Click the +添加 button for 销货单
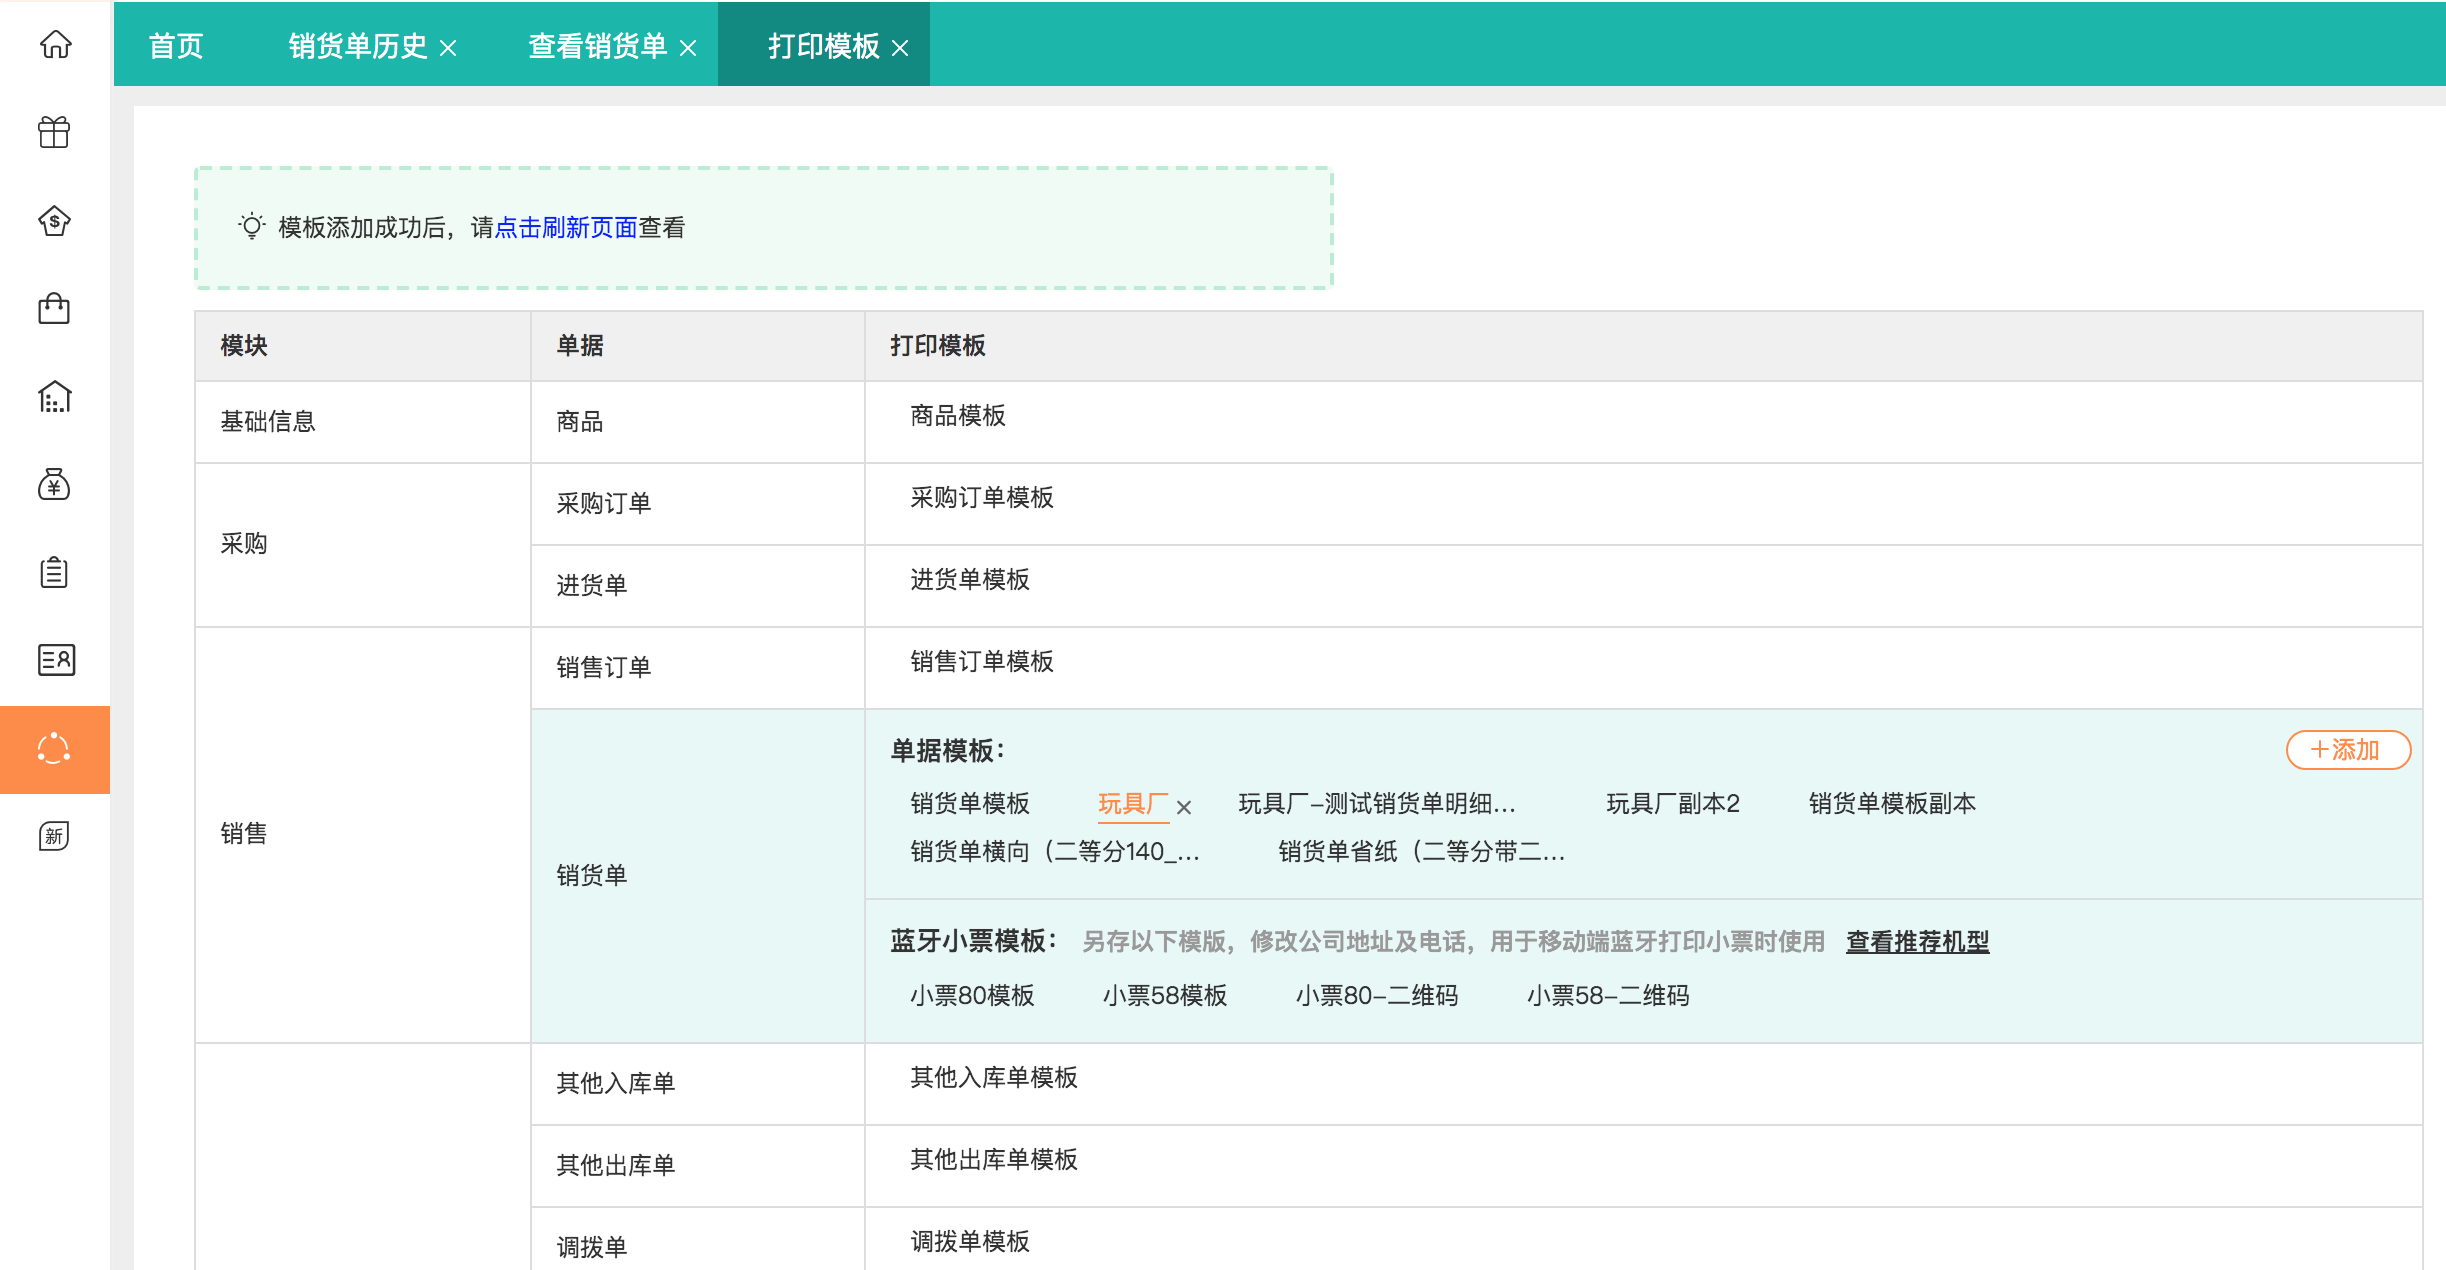This screenshot has width=2446, height=1270. [x=2342, y=747]
